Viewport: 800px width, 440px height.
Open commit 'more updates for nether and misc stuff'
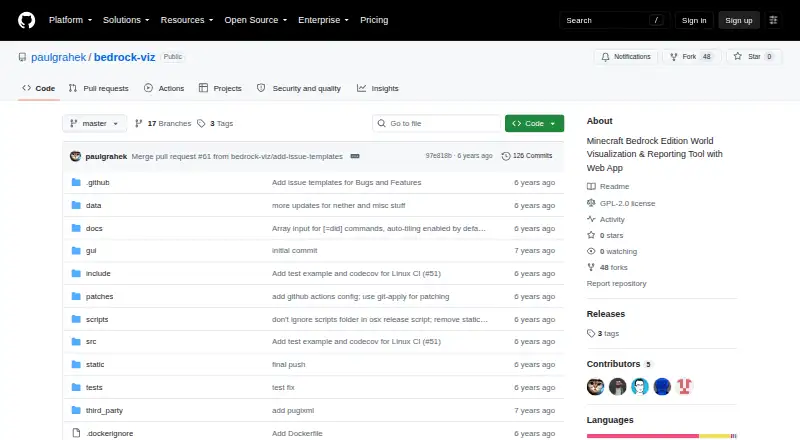coord(338,205)
